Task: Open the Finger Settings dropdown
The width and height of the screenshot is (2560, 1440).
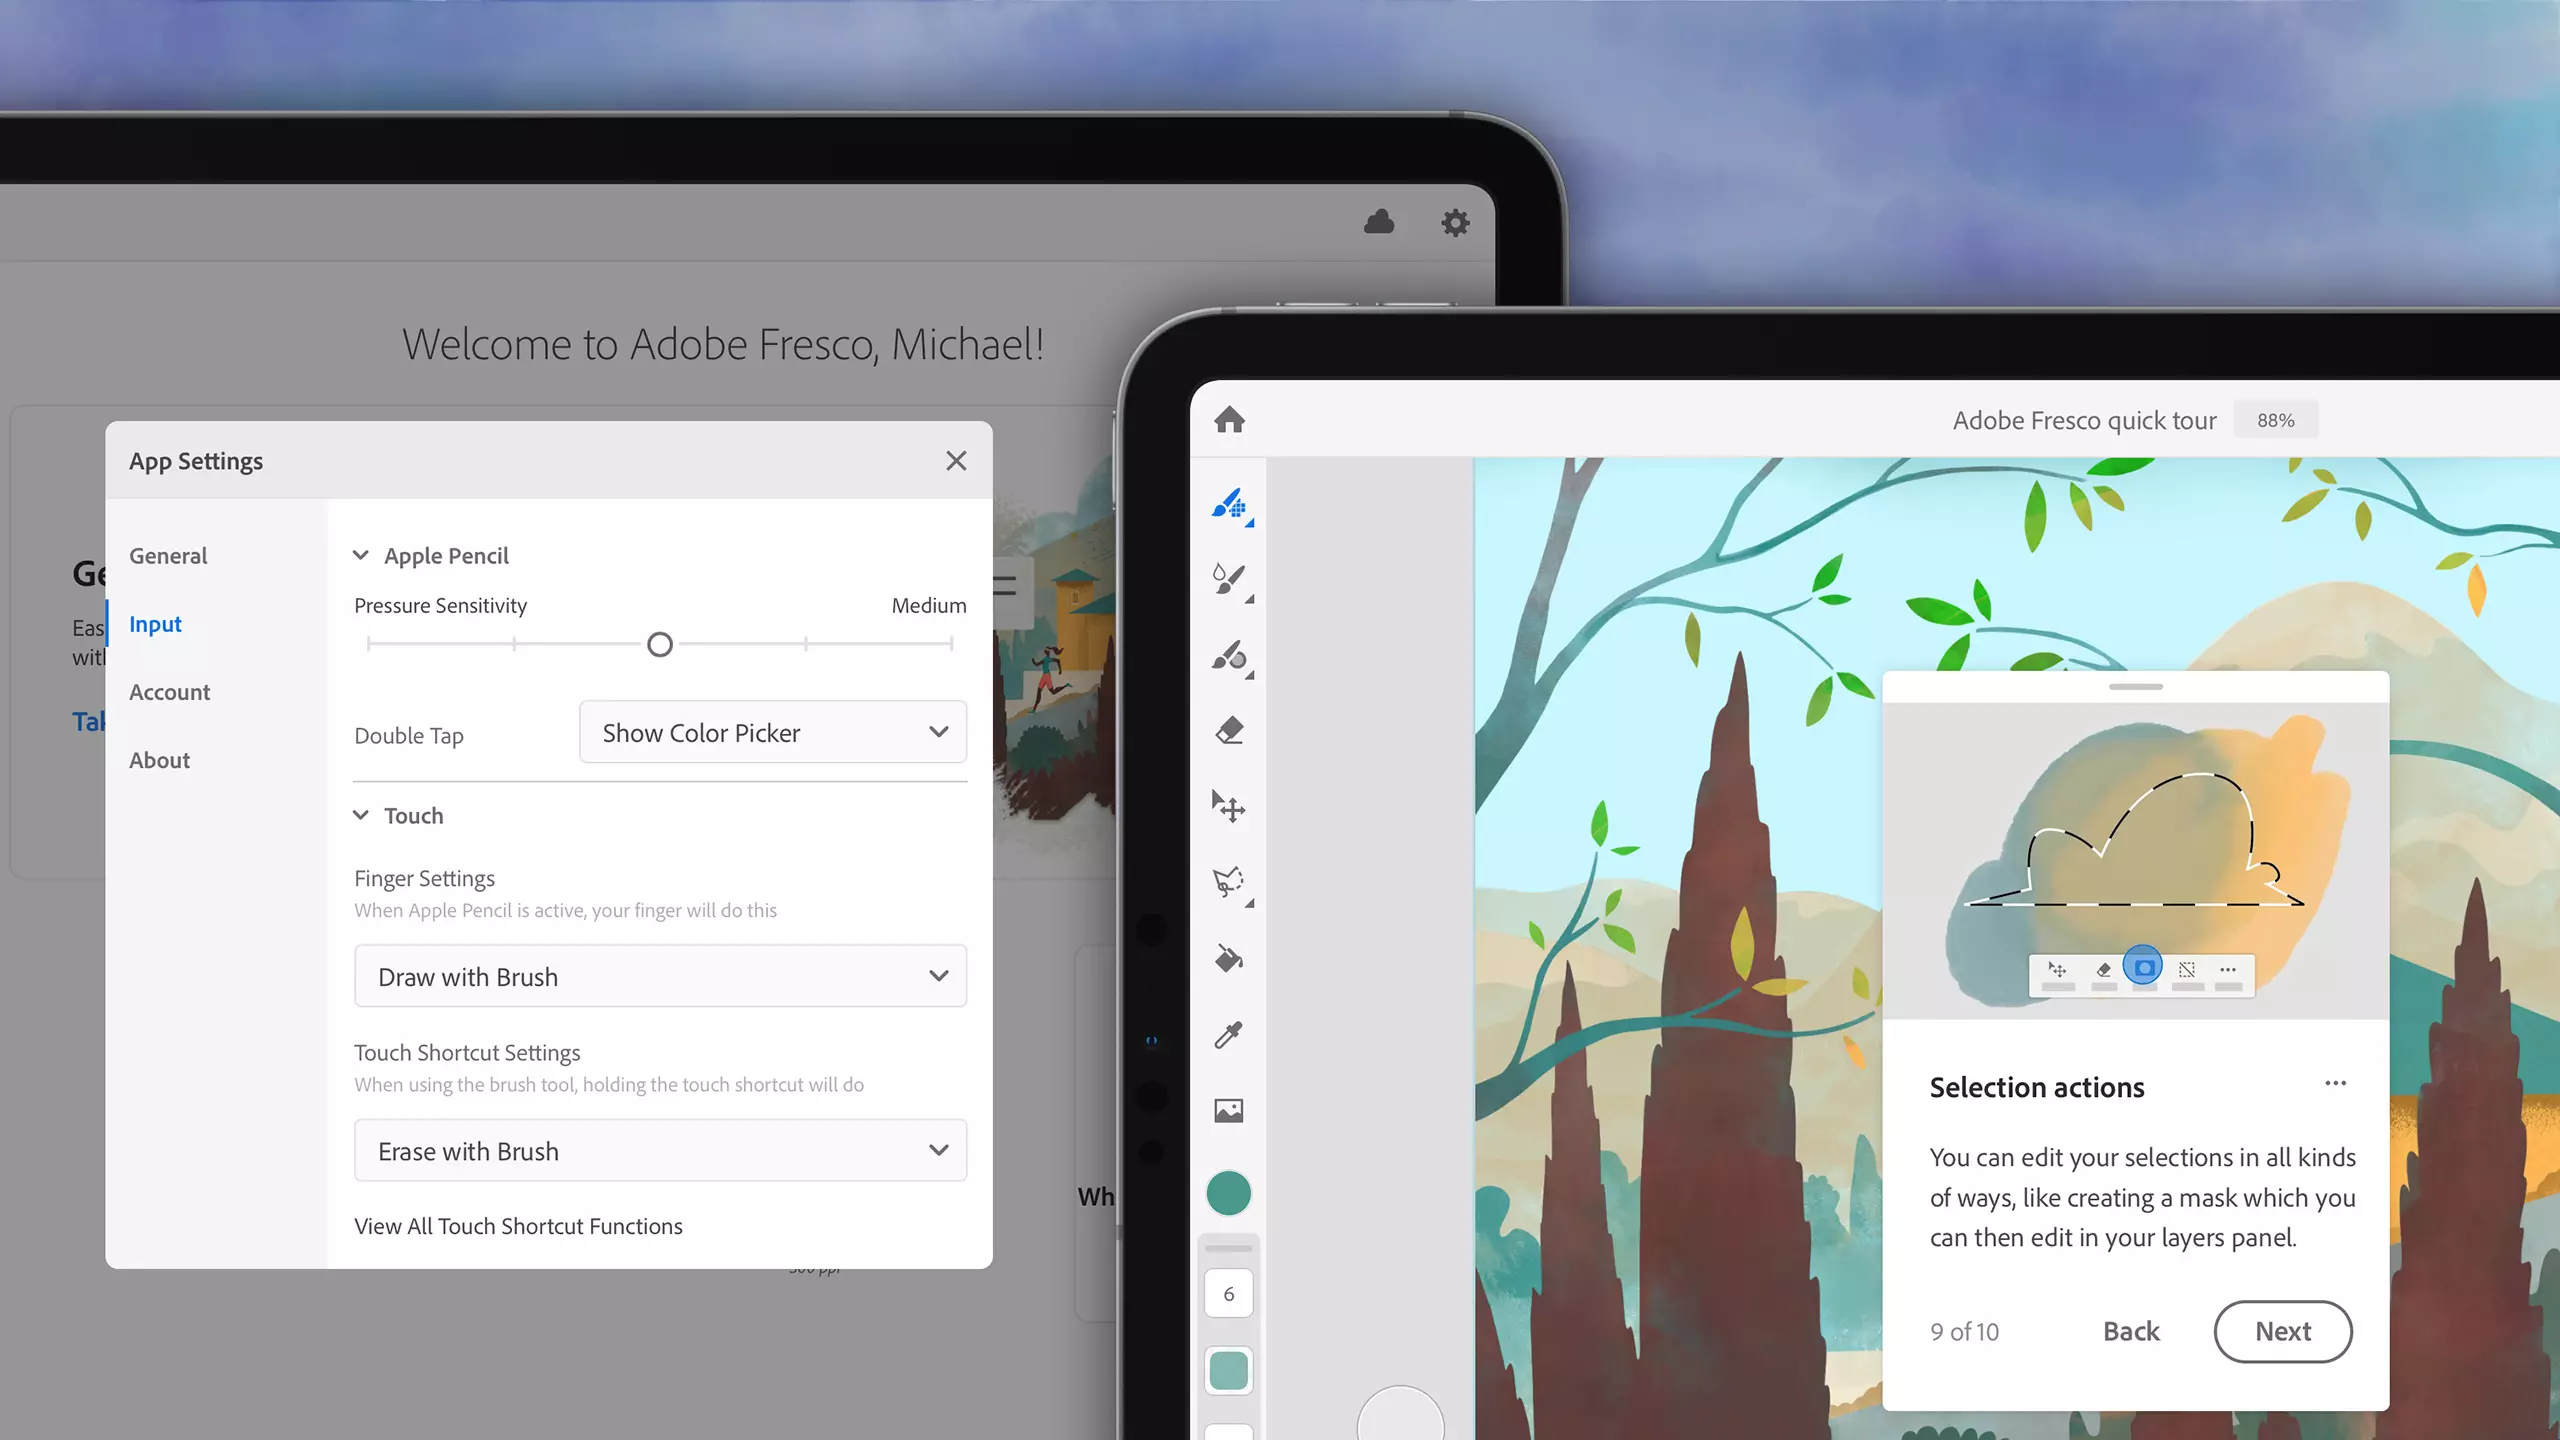Action: pyautogui.click(x=659, y=976)
